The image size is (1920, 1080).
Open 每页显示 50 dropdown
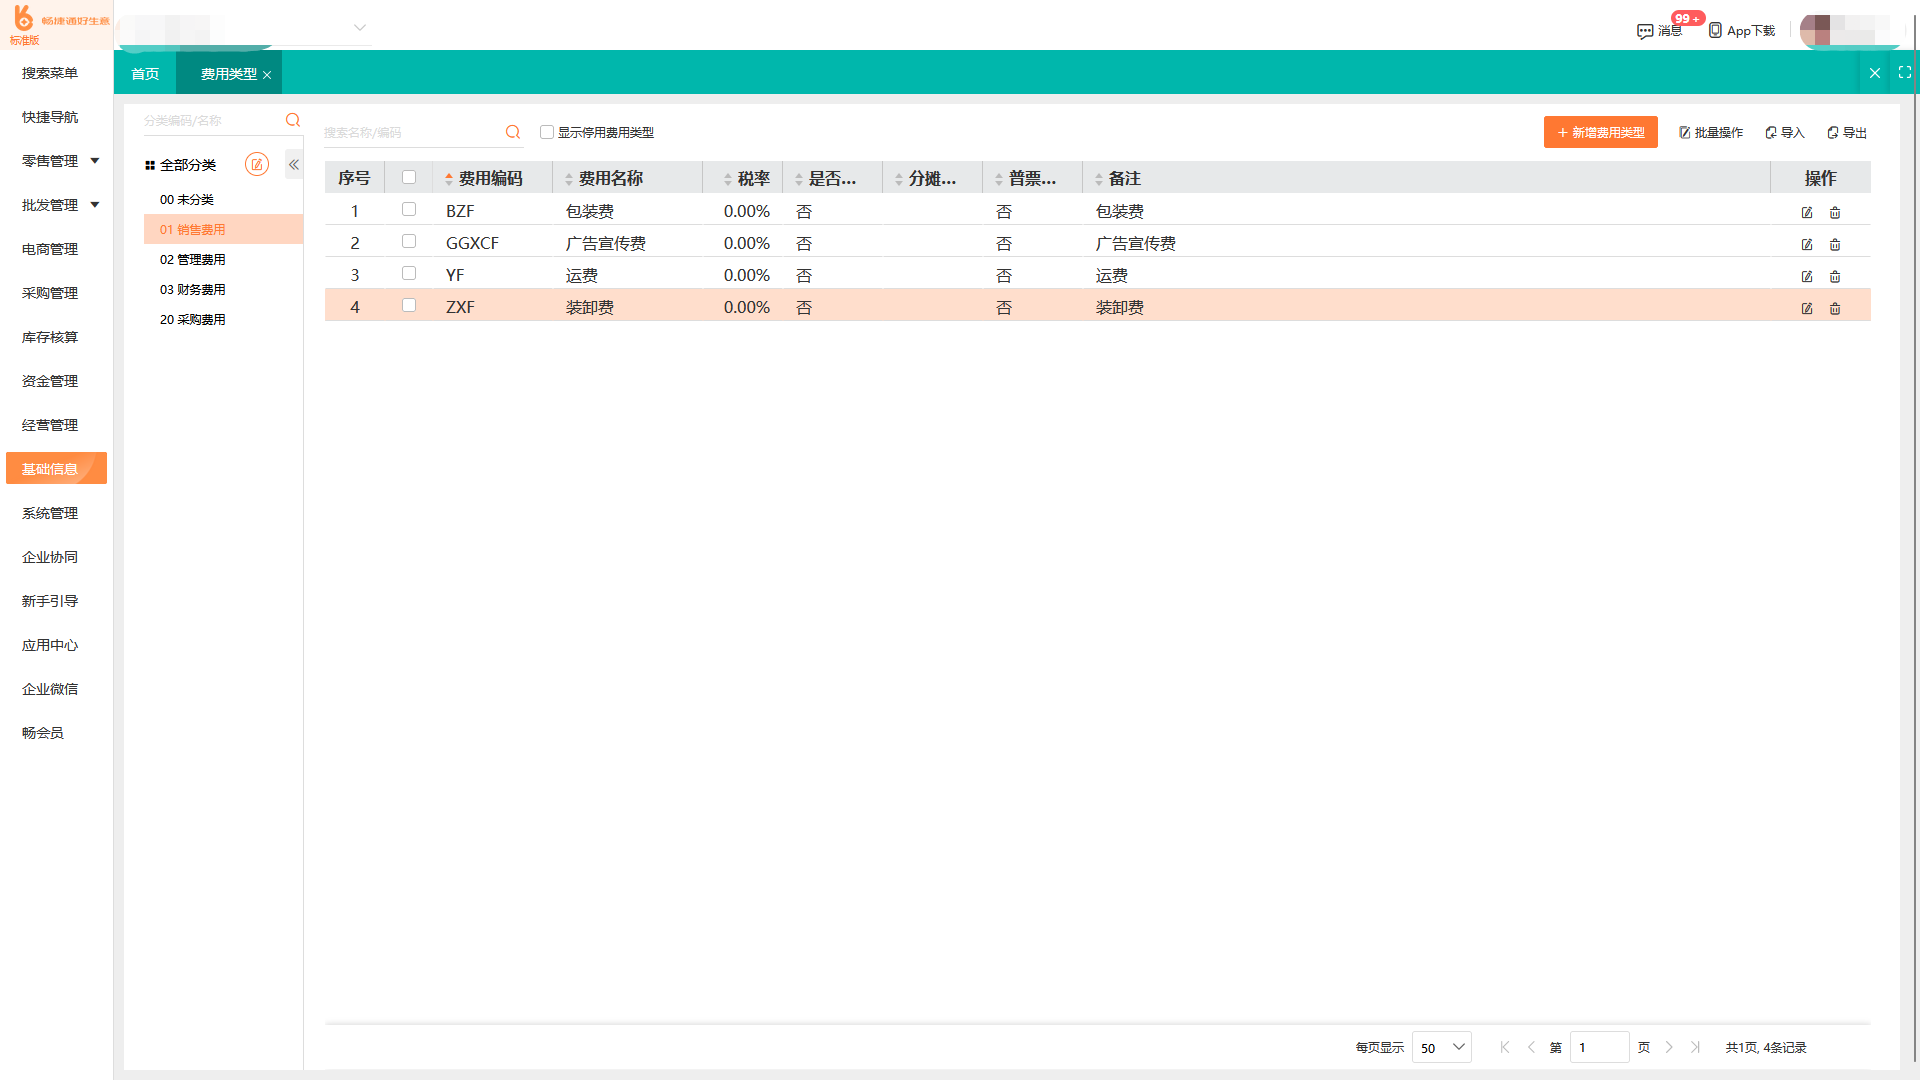[1439, 1047]
